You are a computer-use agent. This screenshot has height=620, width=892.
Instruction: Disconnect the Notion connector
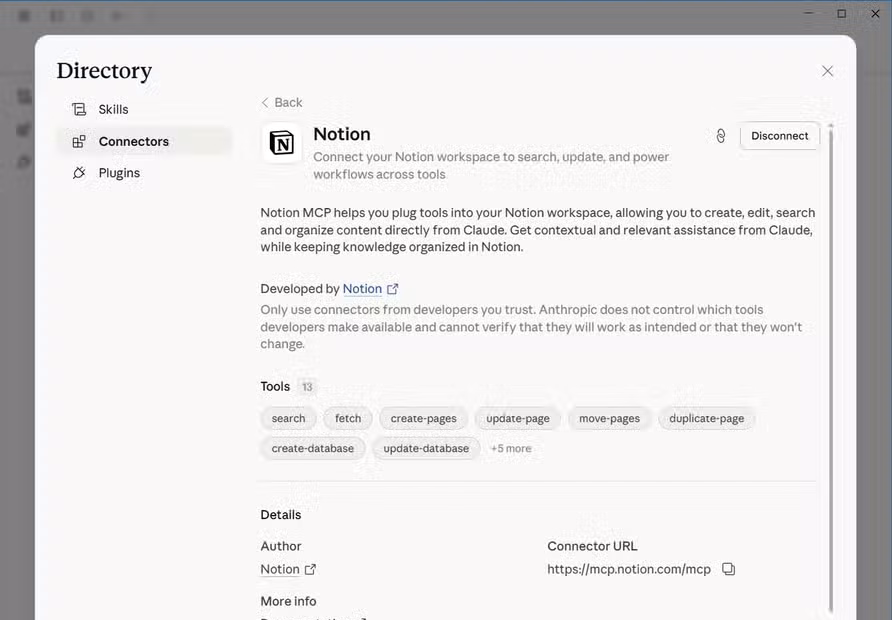pos(779,136)
